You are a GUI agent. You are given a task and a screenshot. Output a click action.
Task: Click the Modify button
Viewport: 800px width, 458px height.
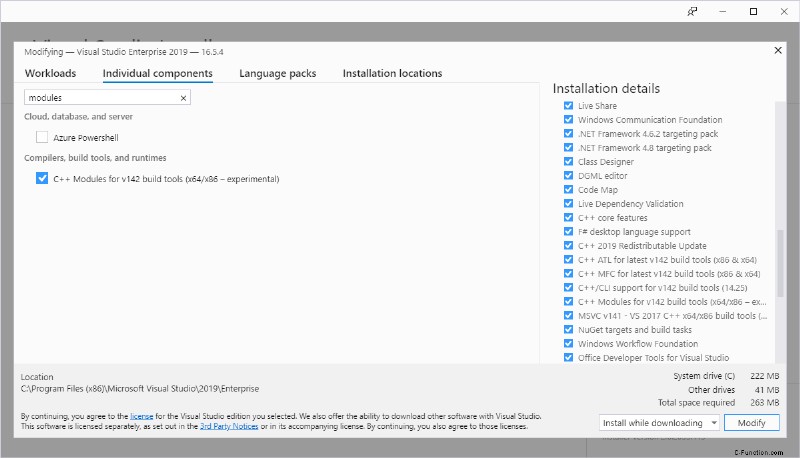point(751,423)
